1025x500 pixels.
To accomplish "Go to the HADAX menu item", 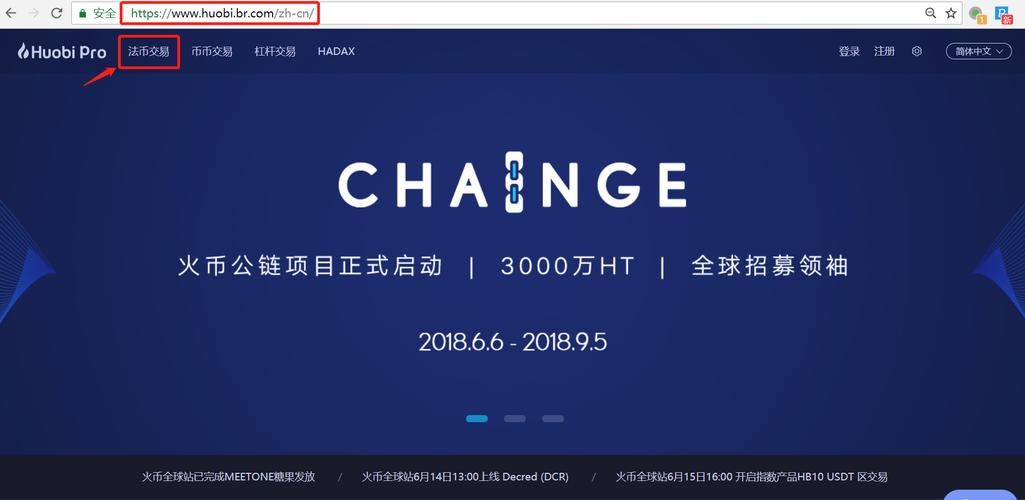I will [336, 52].
